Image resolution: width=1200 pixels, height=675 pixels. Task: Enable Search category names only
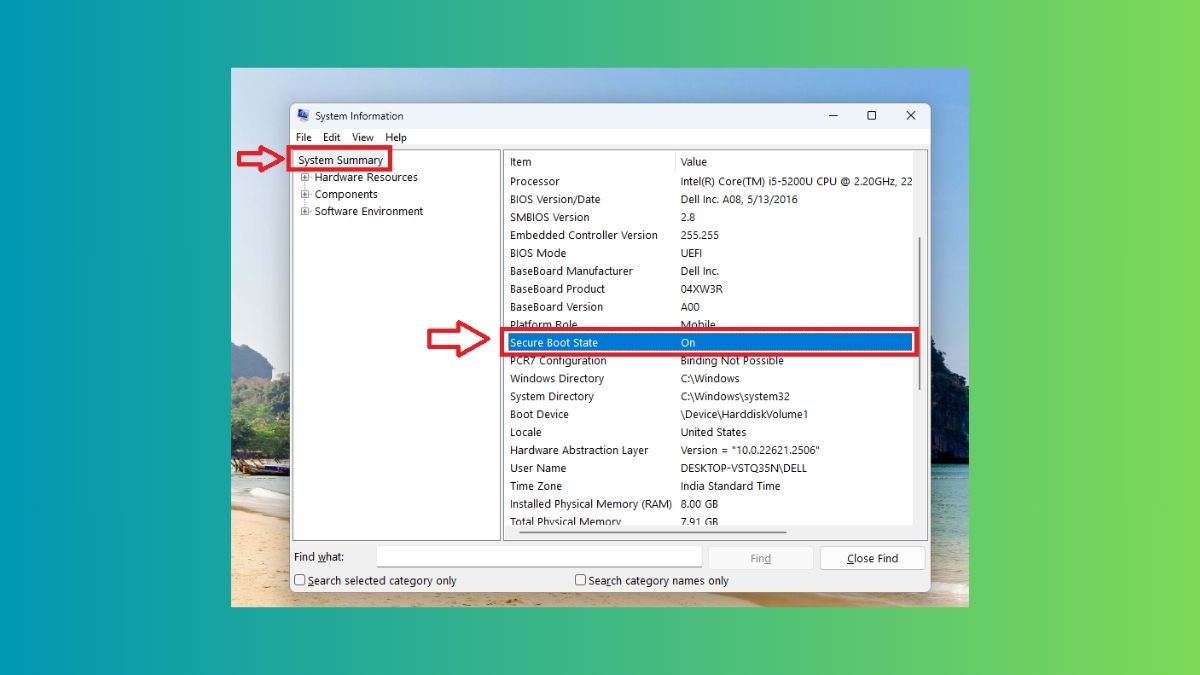tap(580, 579)
